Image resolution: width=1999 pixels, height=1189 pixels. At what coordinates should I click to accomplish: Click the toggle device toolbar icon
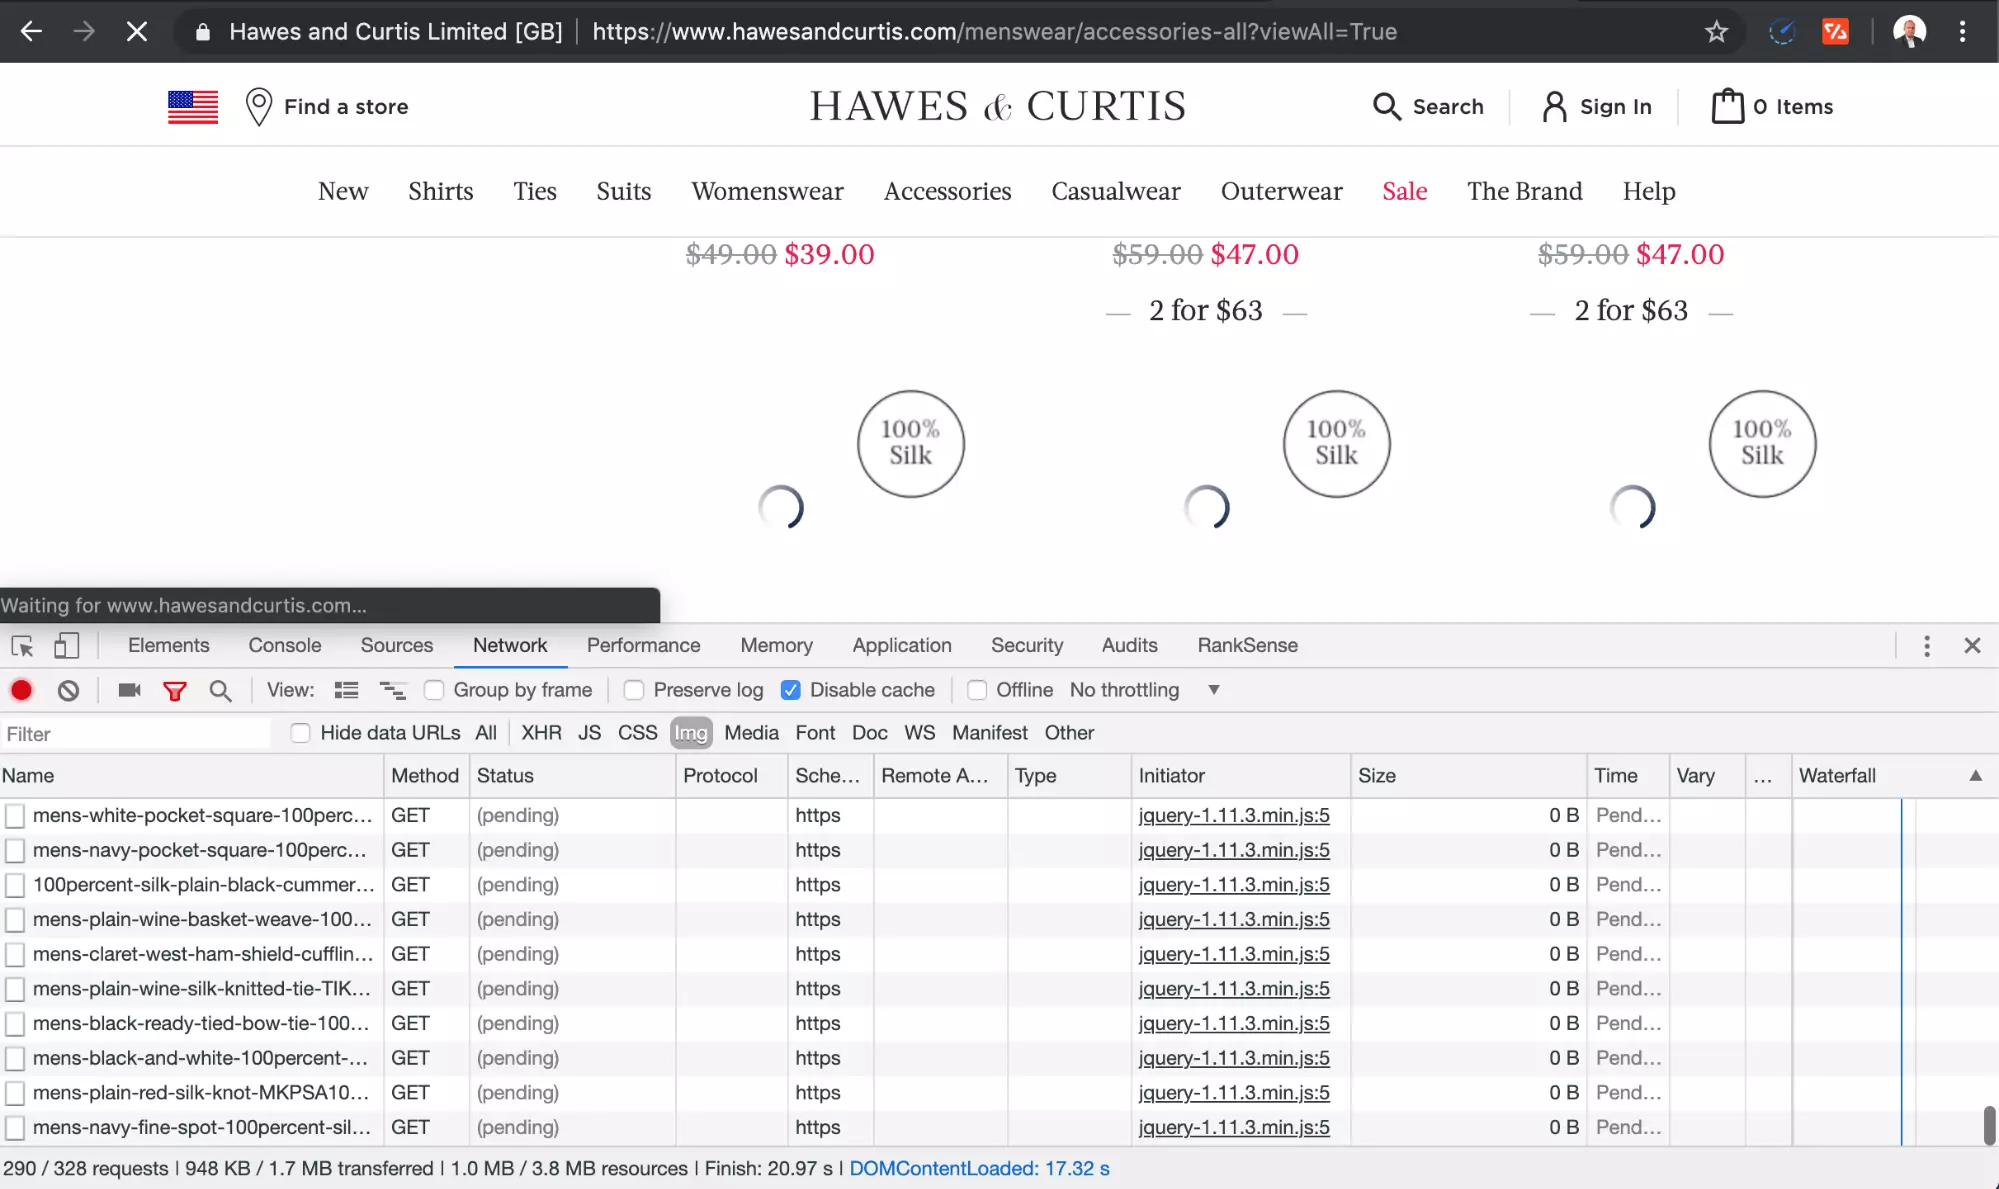click(65, 645)
